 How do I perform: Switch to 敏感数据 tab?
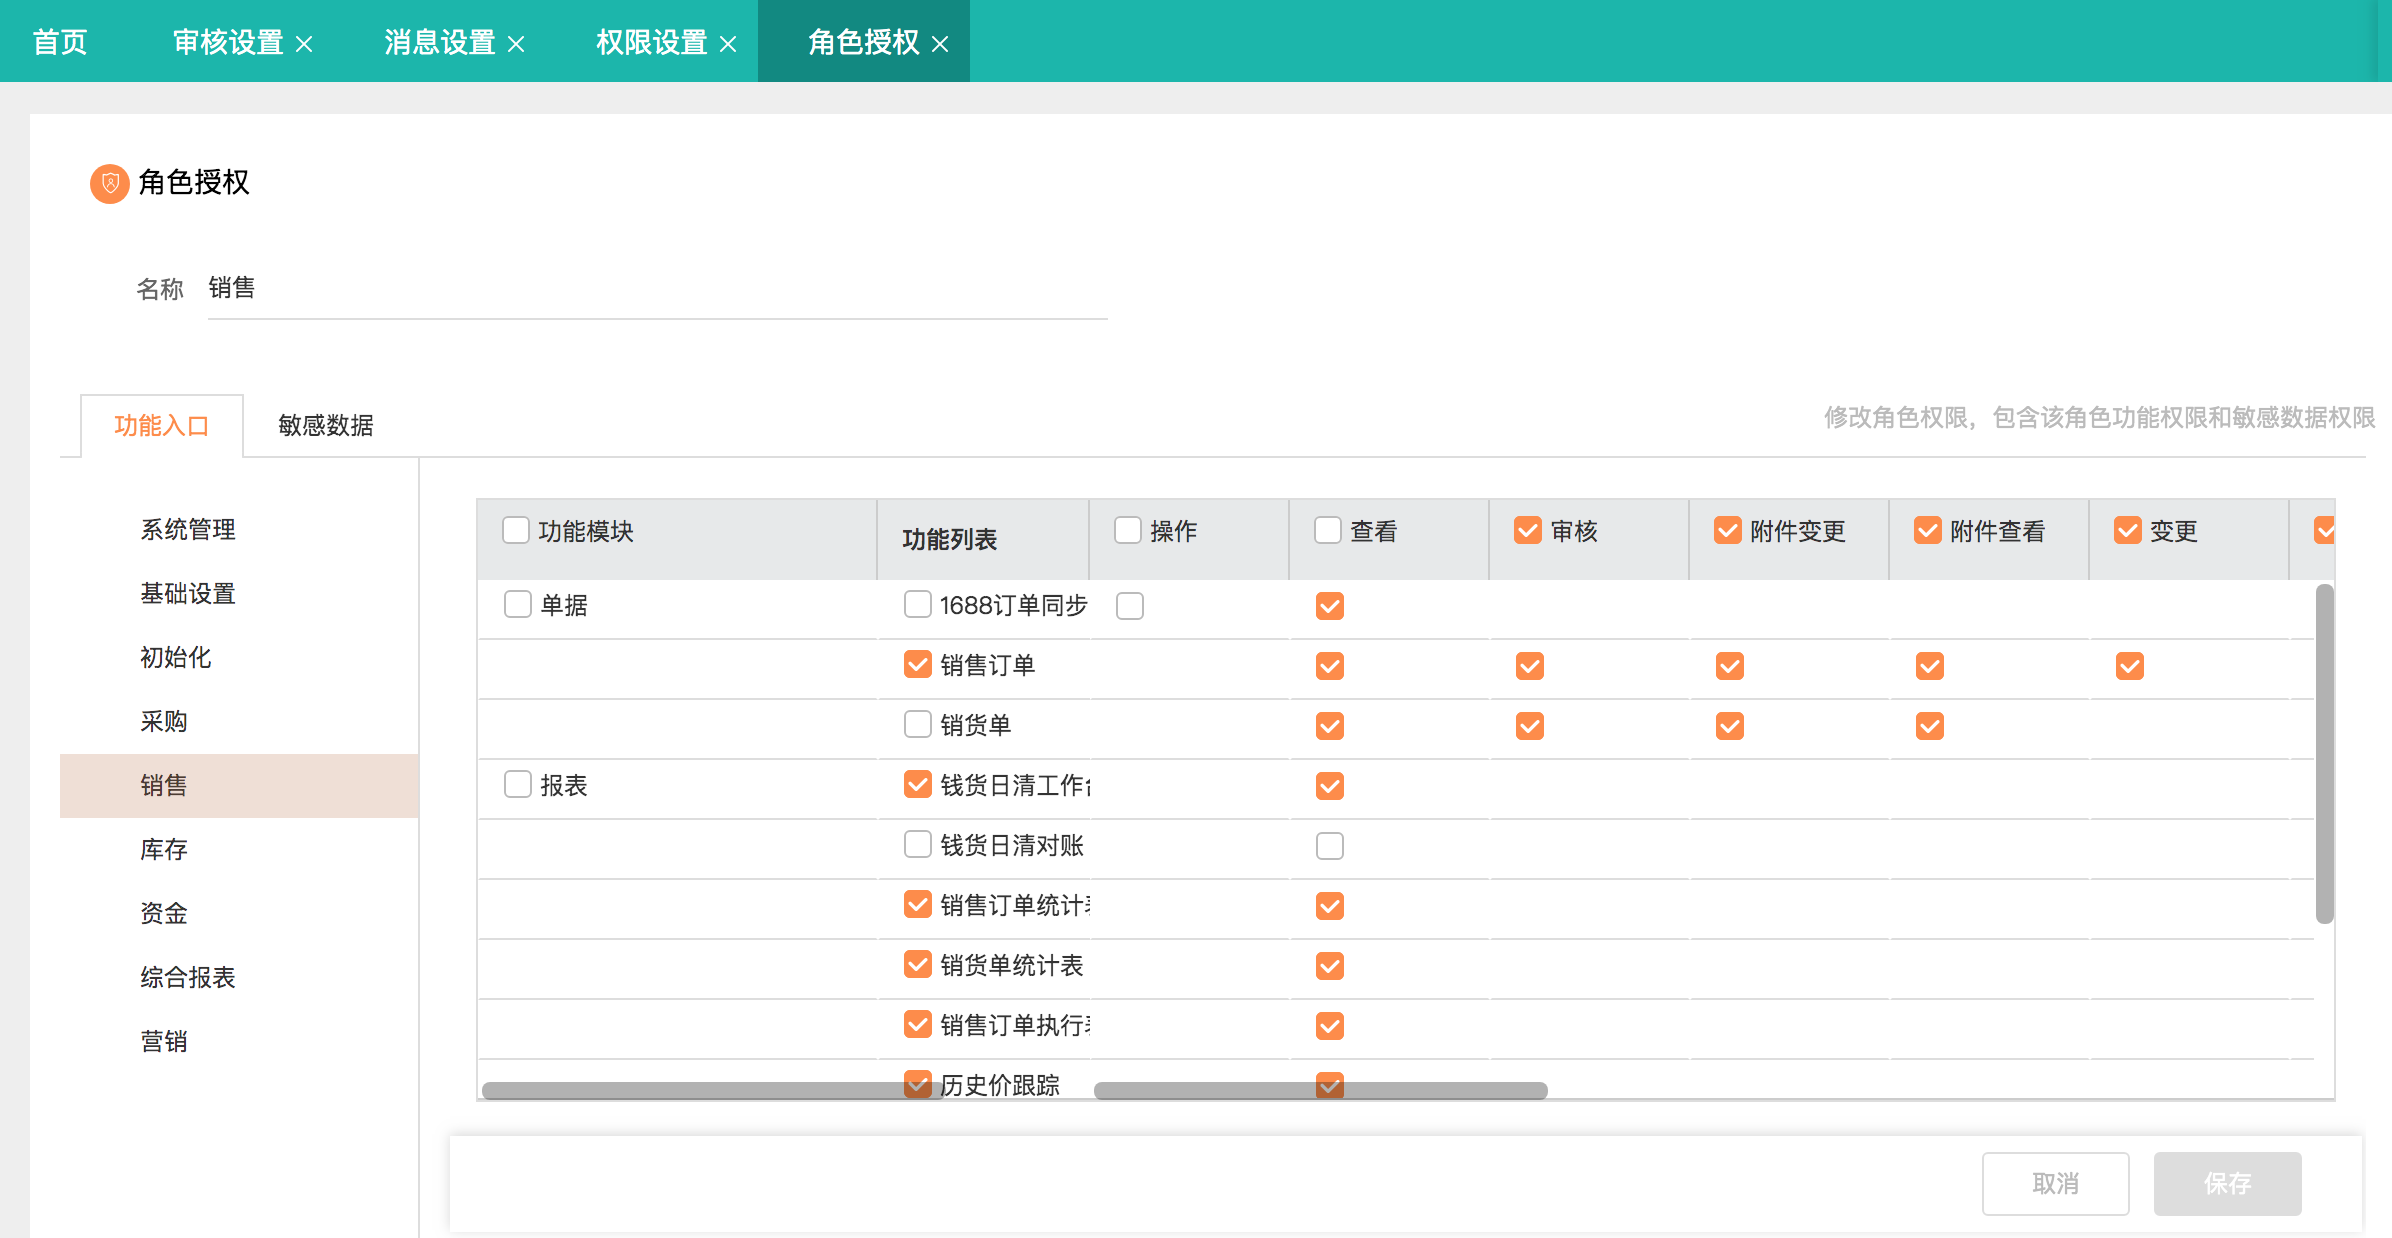pyautogui.click(x=327, y=422)
